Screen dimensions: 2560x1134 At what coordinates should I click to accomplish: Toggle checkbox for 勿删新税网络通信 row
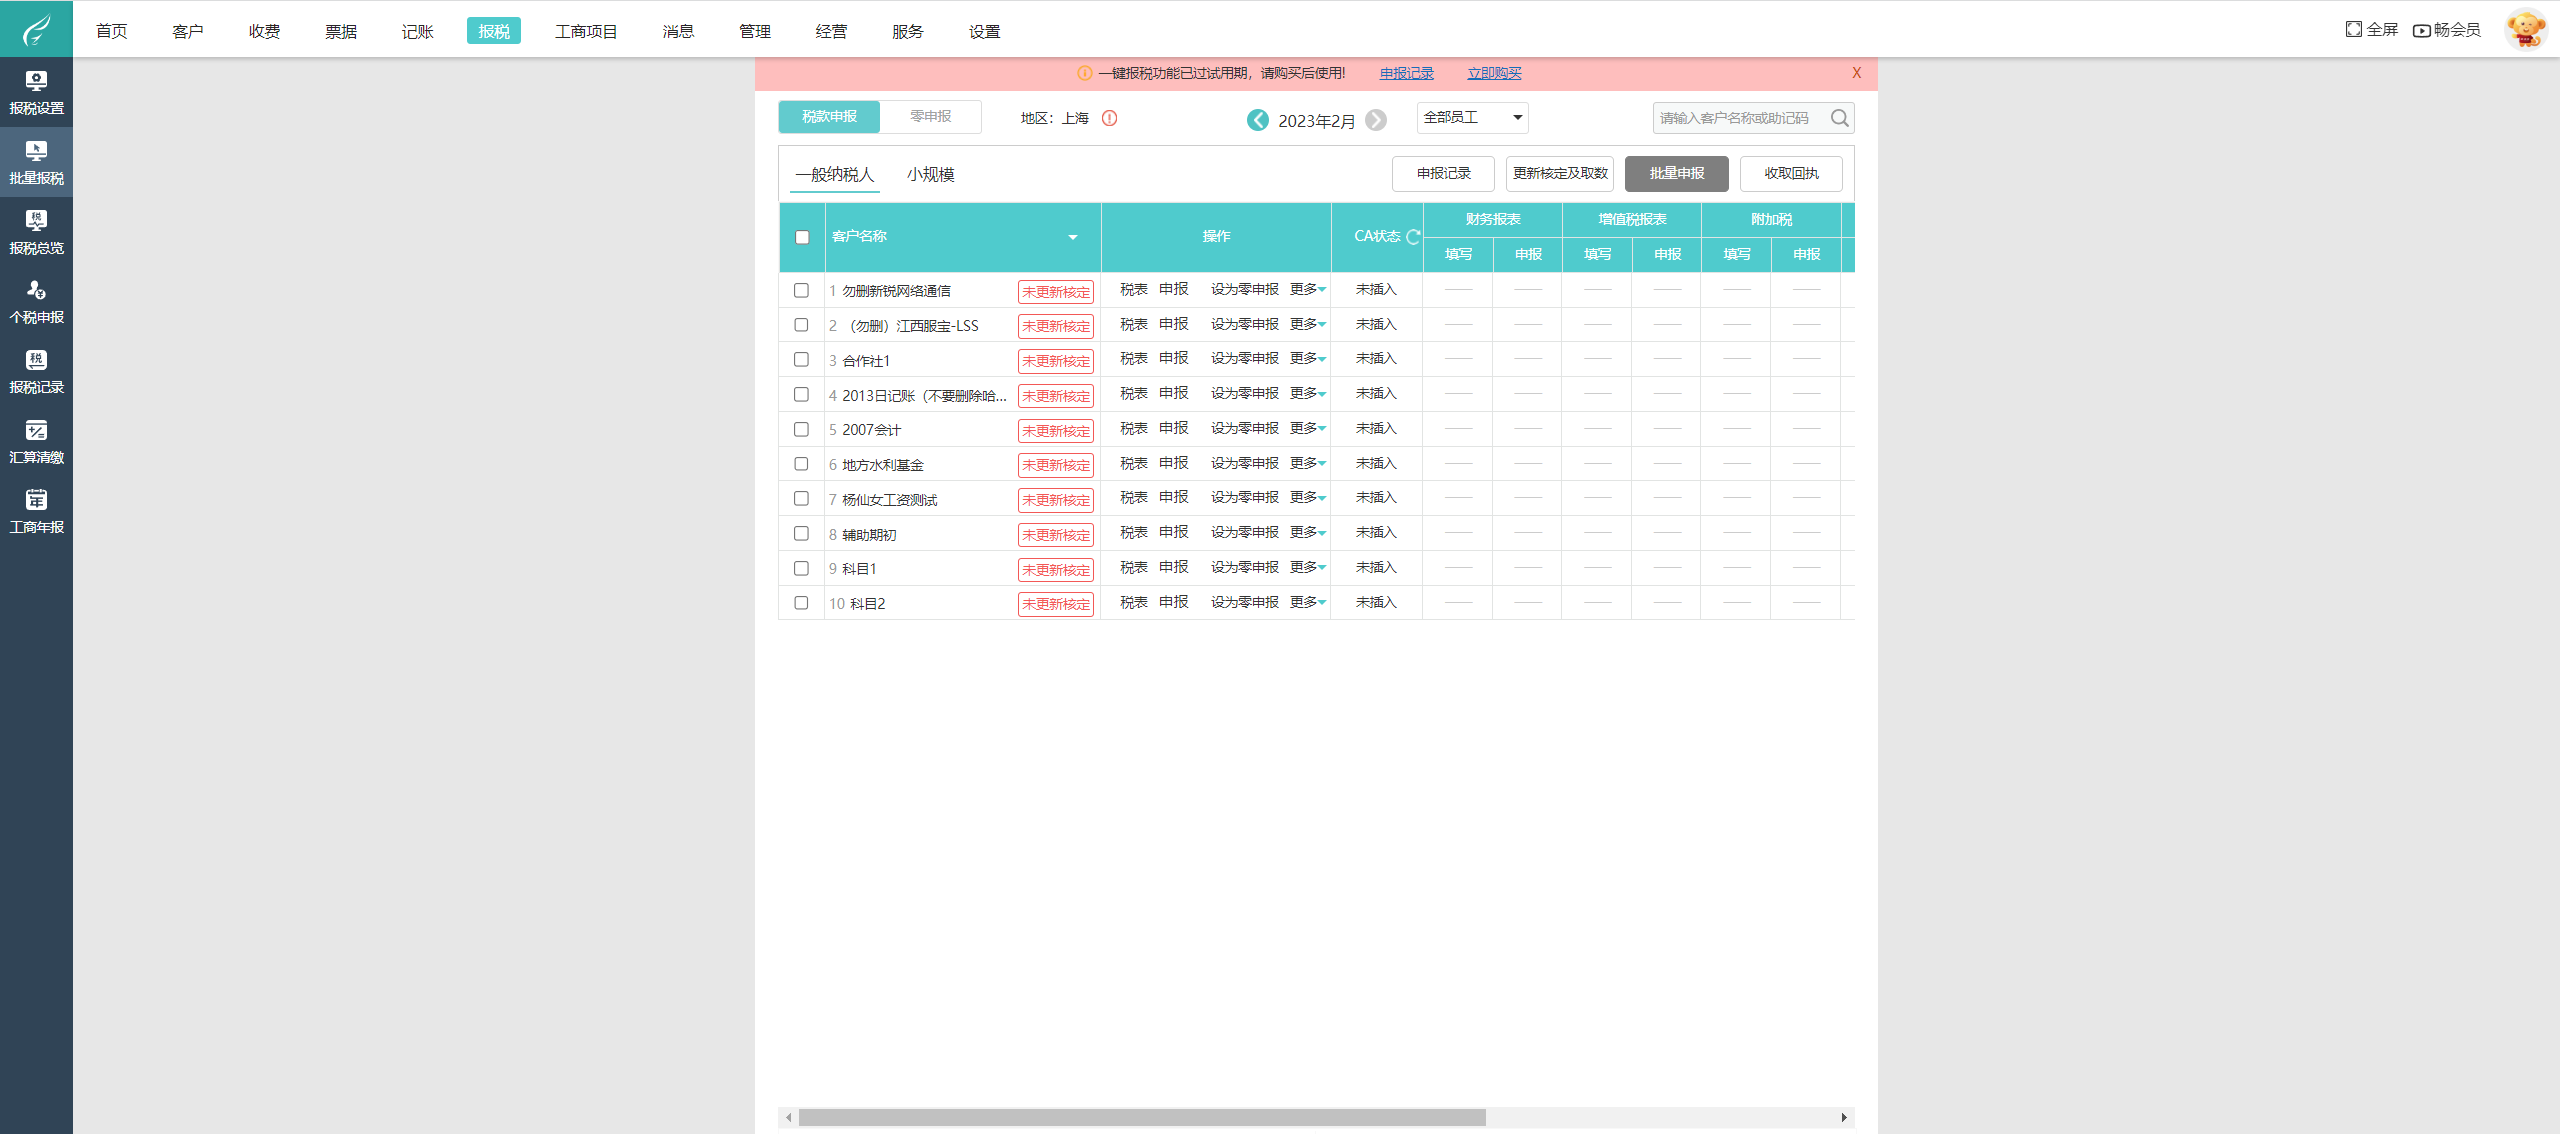[802, 289]
